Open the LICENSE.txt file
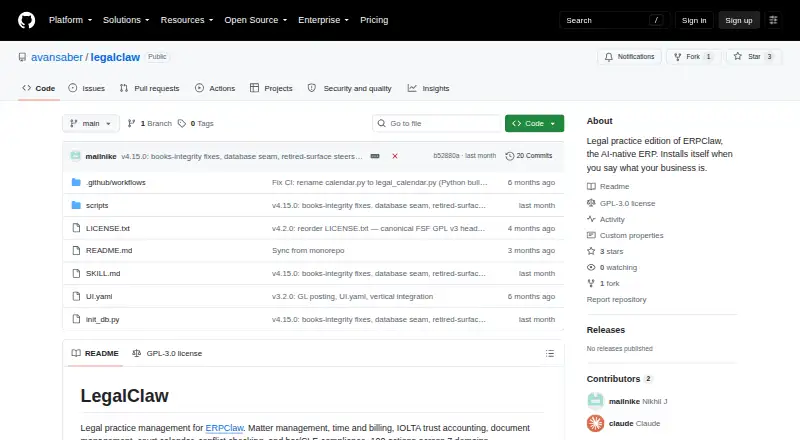 pyautogui.click(x=108, y=228)
